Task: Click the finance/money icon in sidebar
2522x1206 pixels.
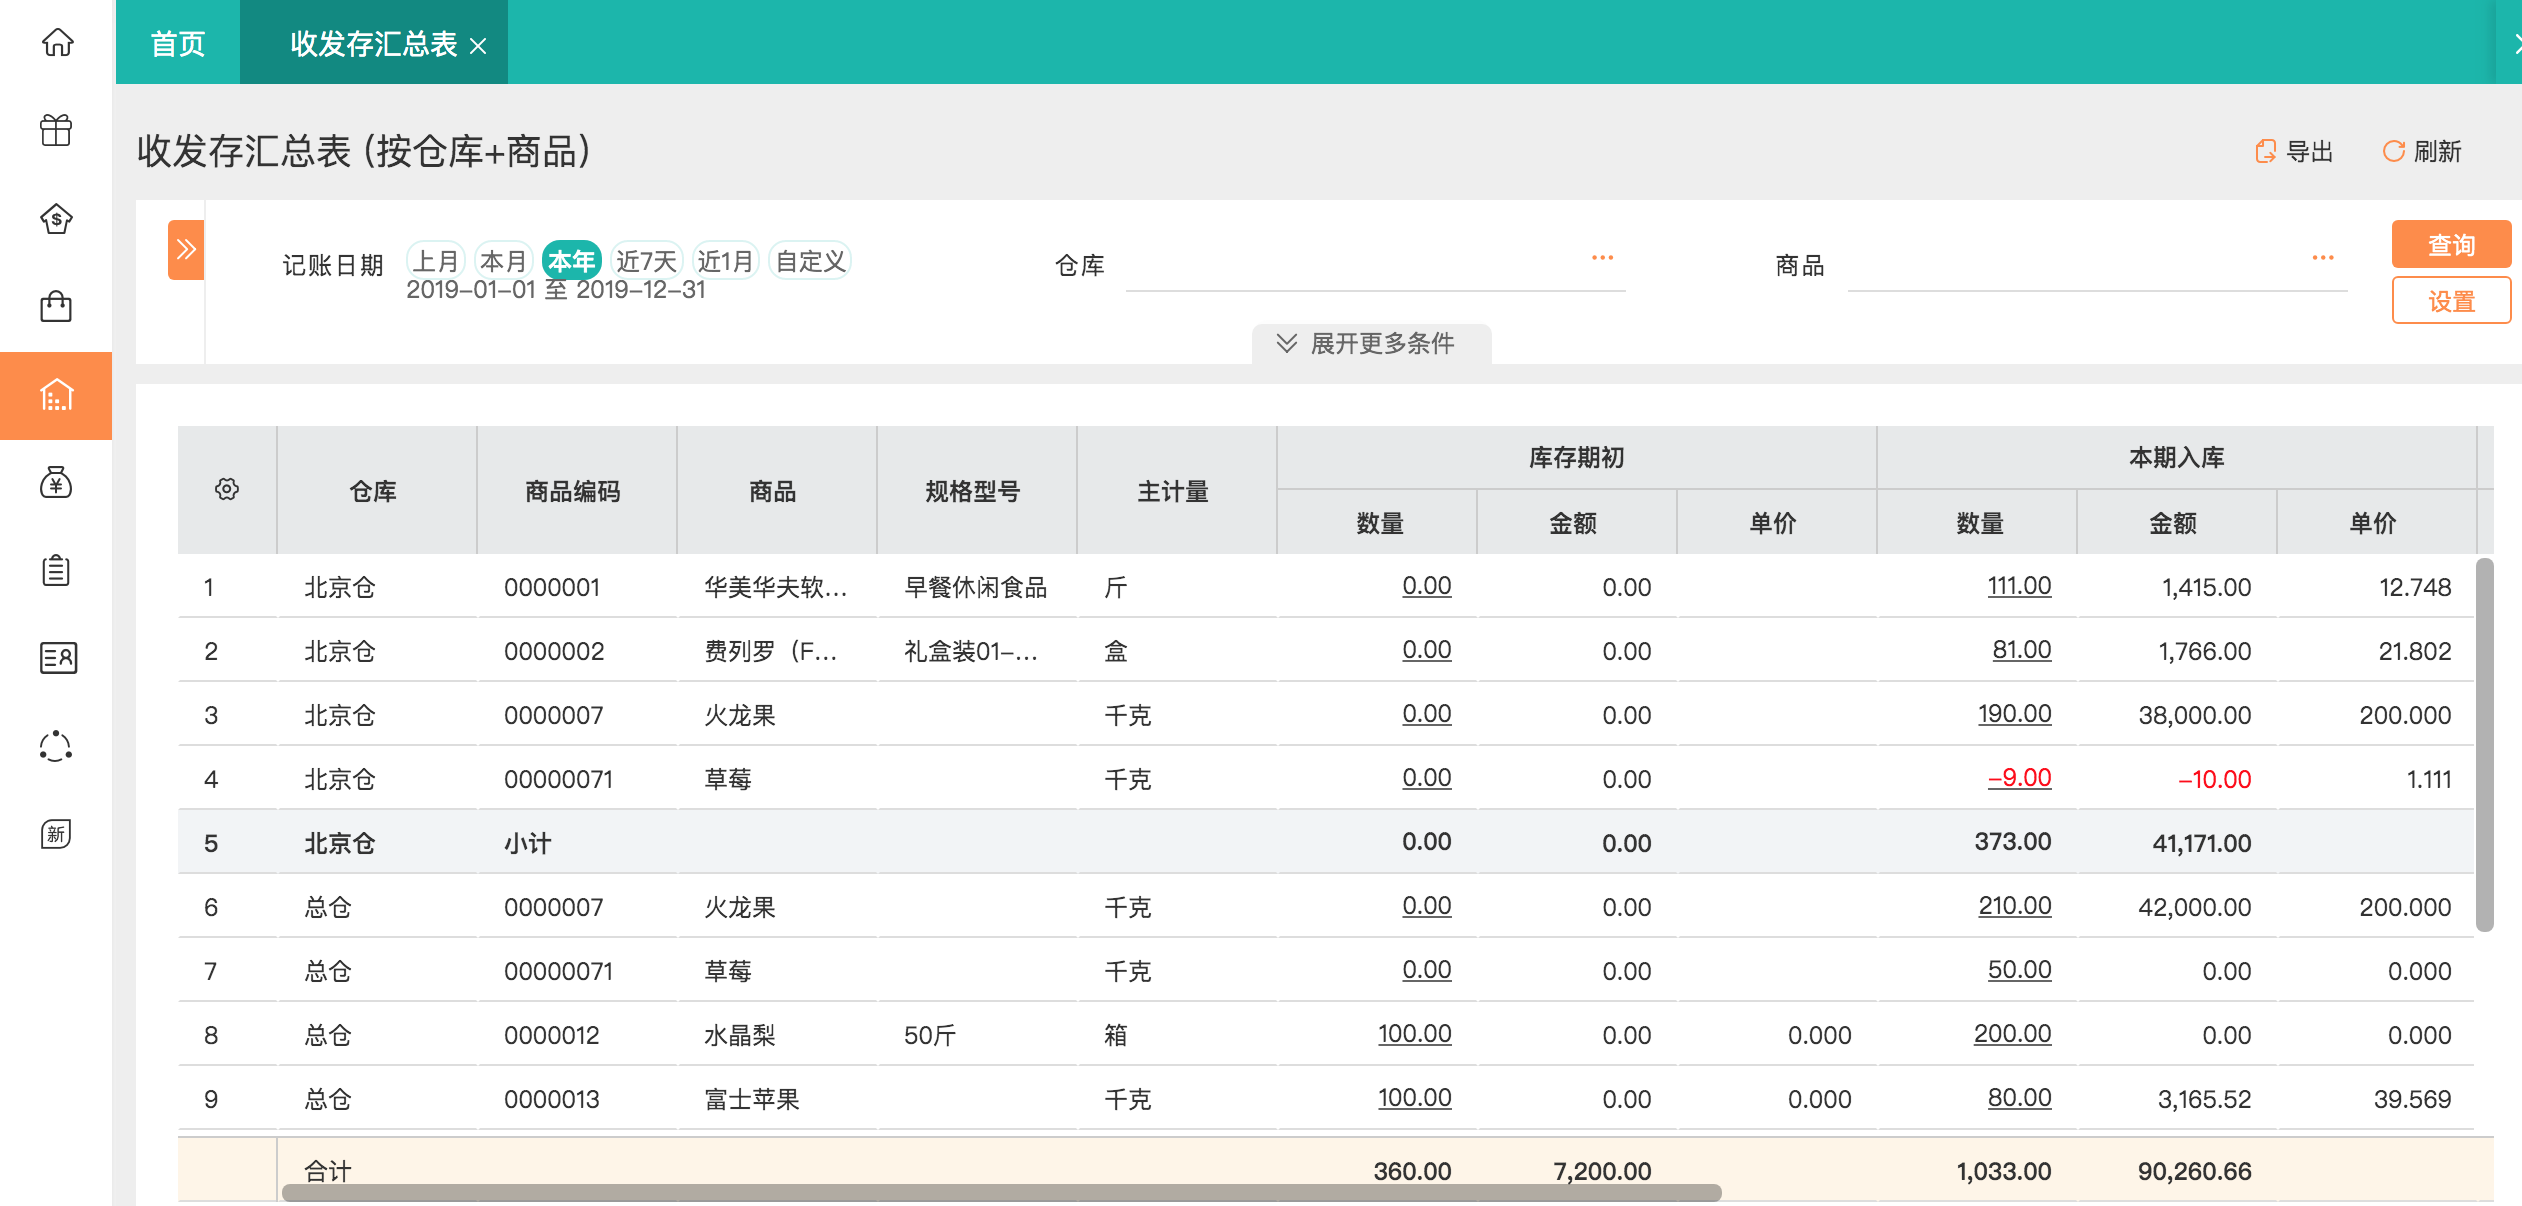Action: point(56,482)
